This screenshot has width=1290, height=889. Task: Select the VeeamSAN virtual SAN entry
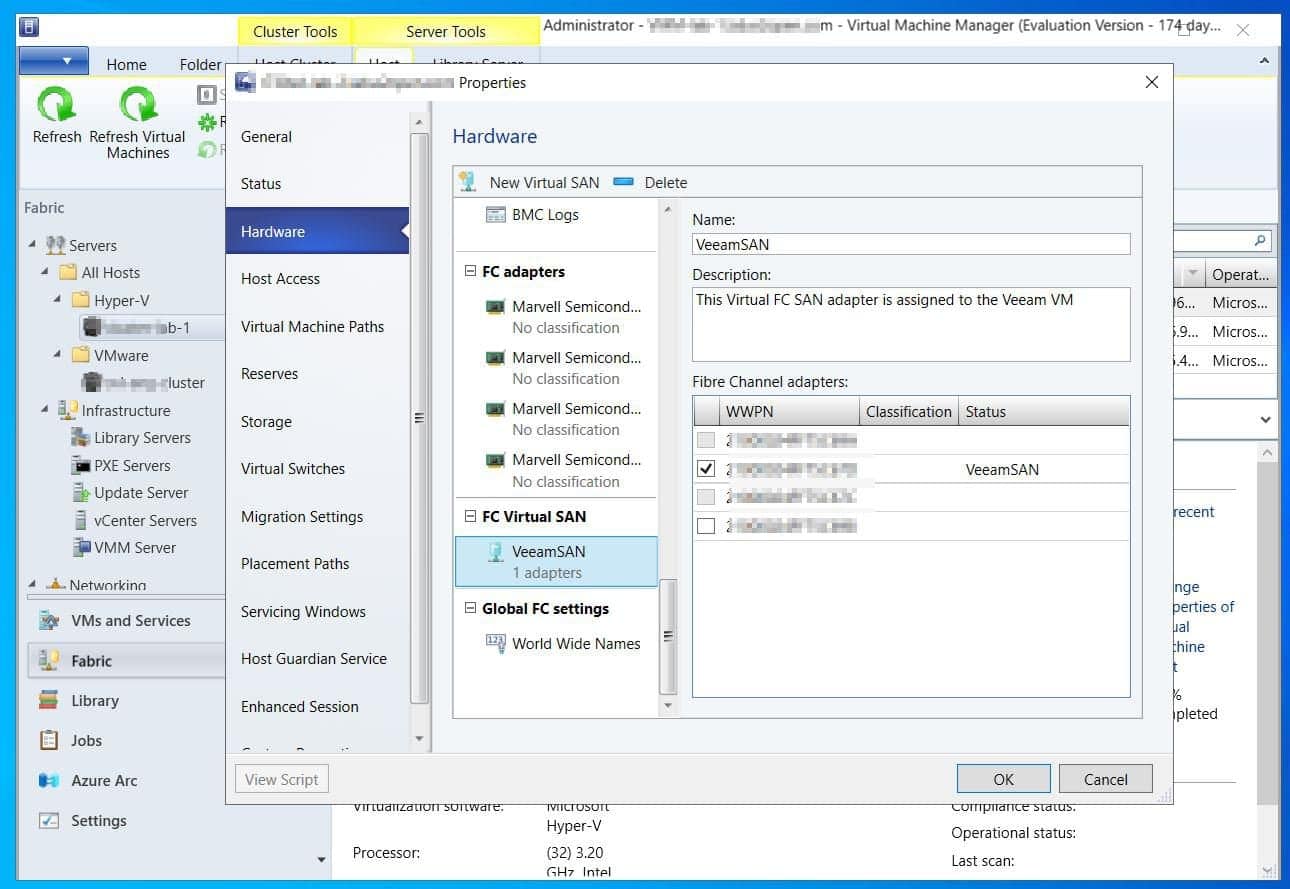[551, 551]
